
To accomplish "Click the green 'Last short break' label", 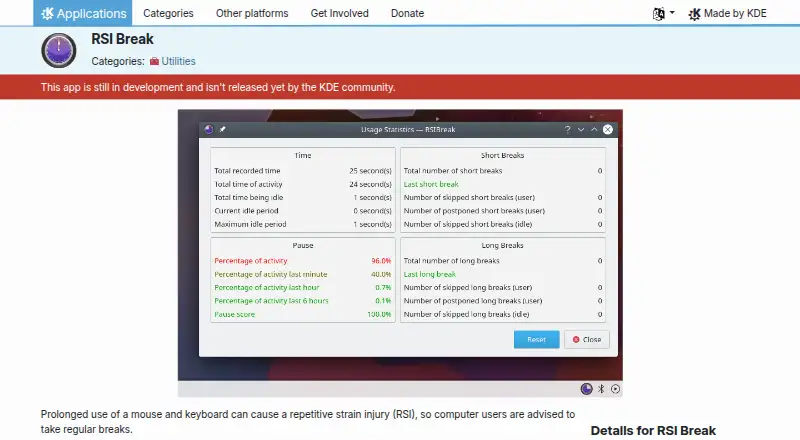I will [431, 184].
